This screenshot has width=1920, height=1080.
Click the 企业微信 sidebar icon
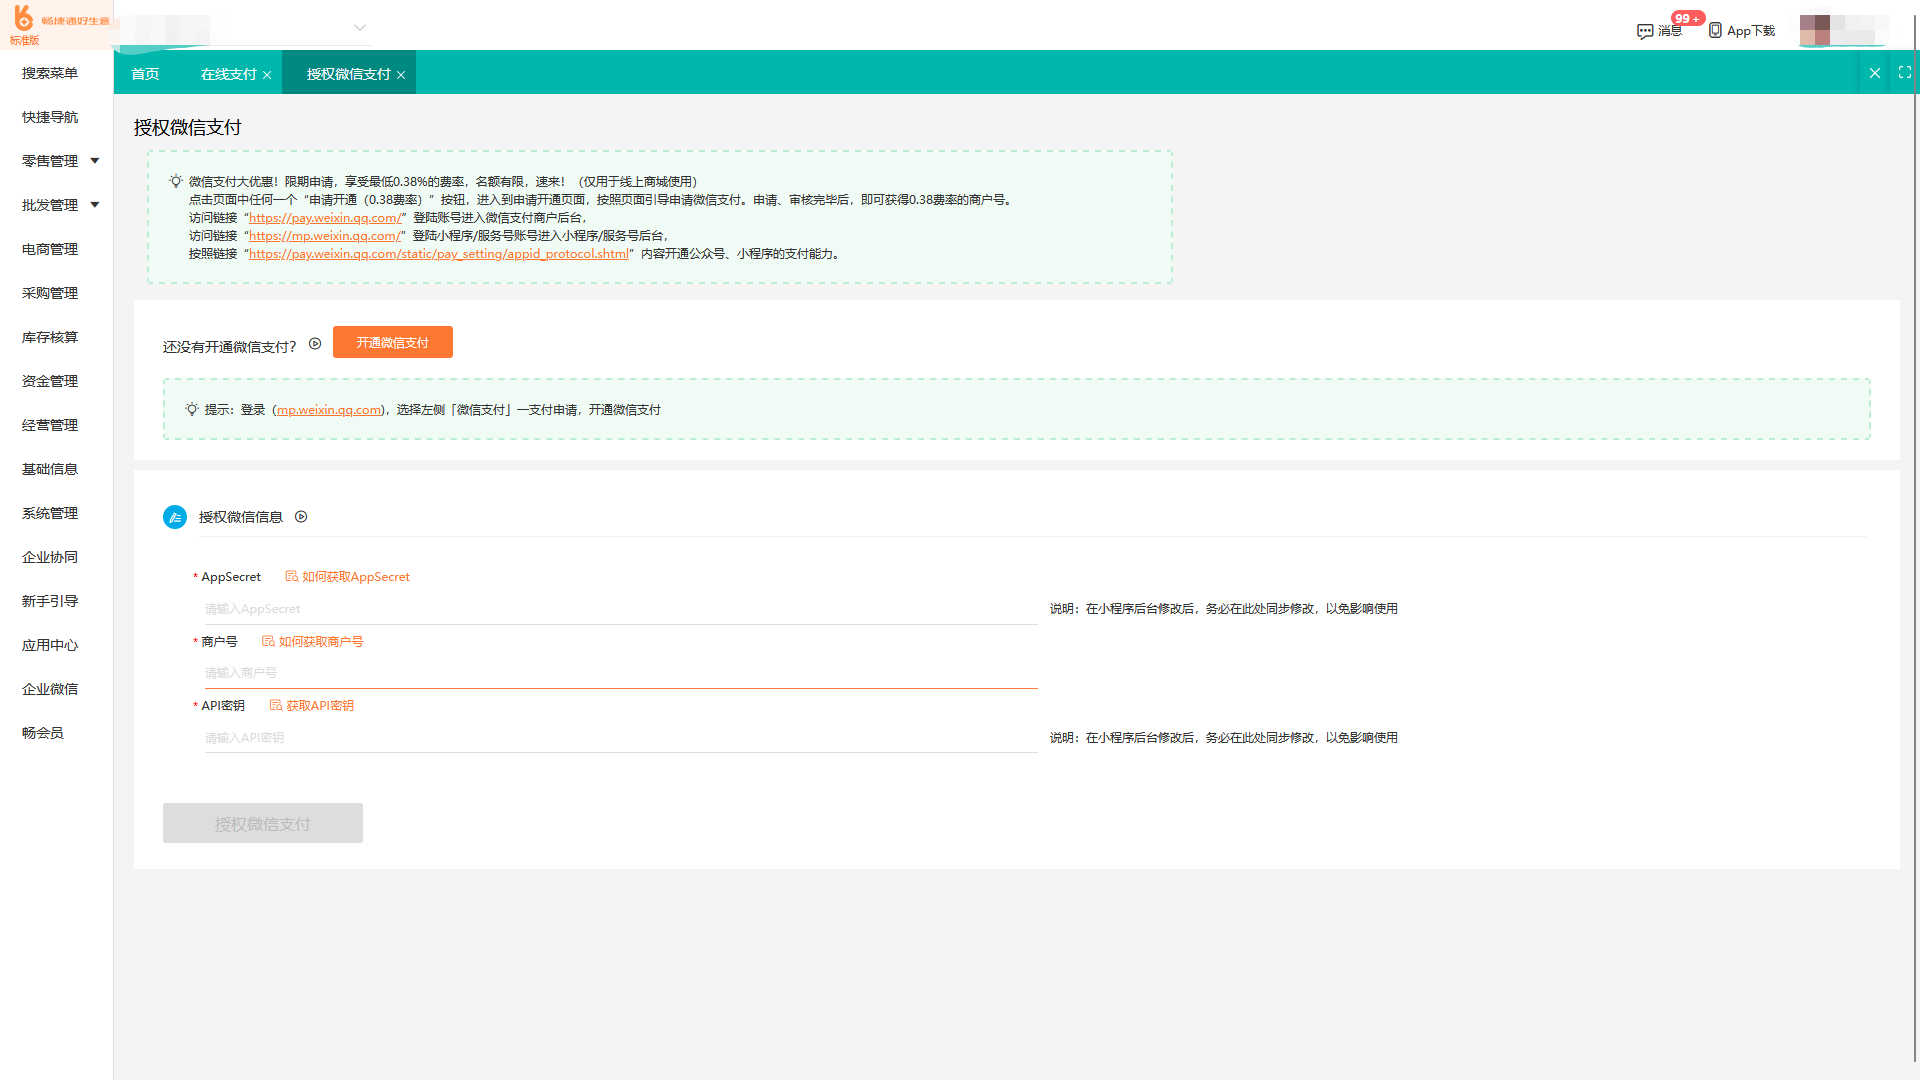coord(49,688)
